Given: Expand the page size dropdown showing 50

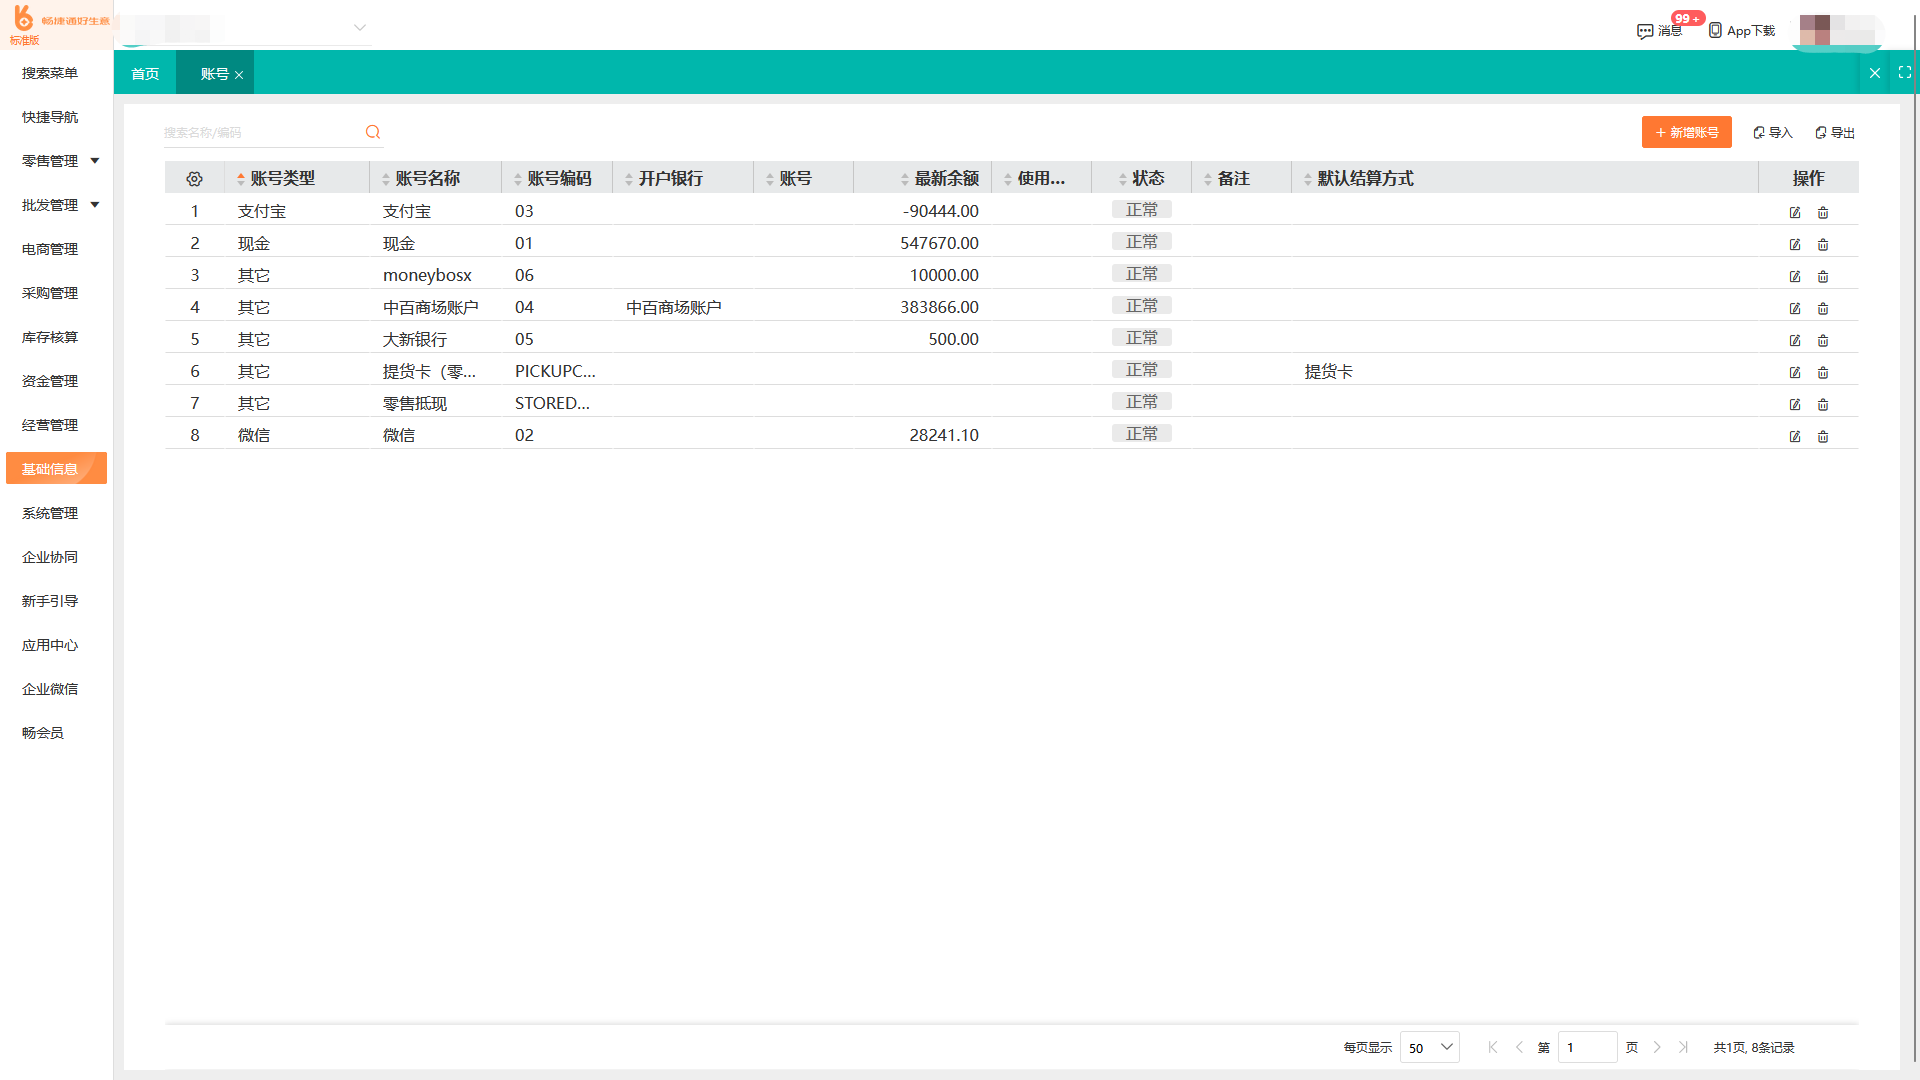Looking at the screenshot, I should pos(1428,1047).
